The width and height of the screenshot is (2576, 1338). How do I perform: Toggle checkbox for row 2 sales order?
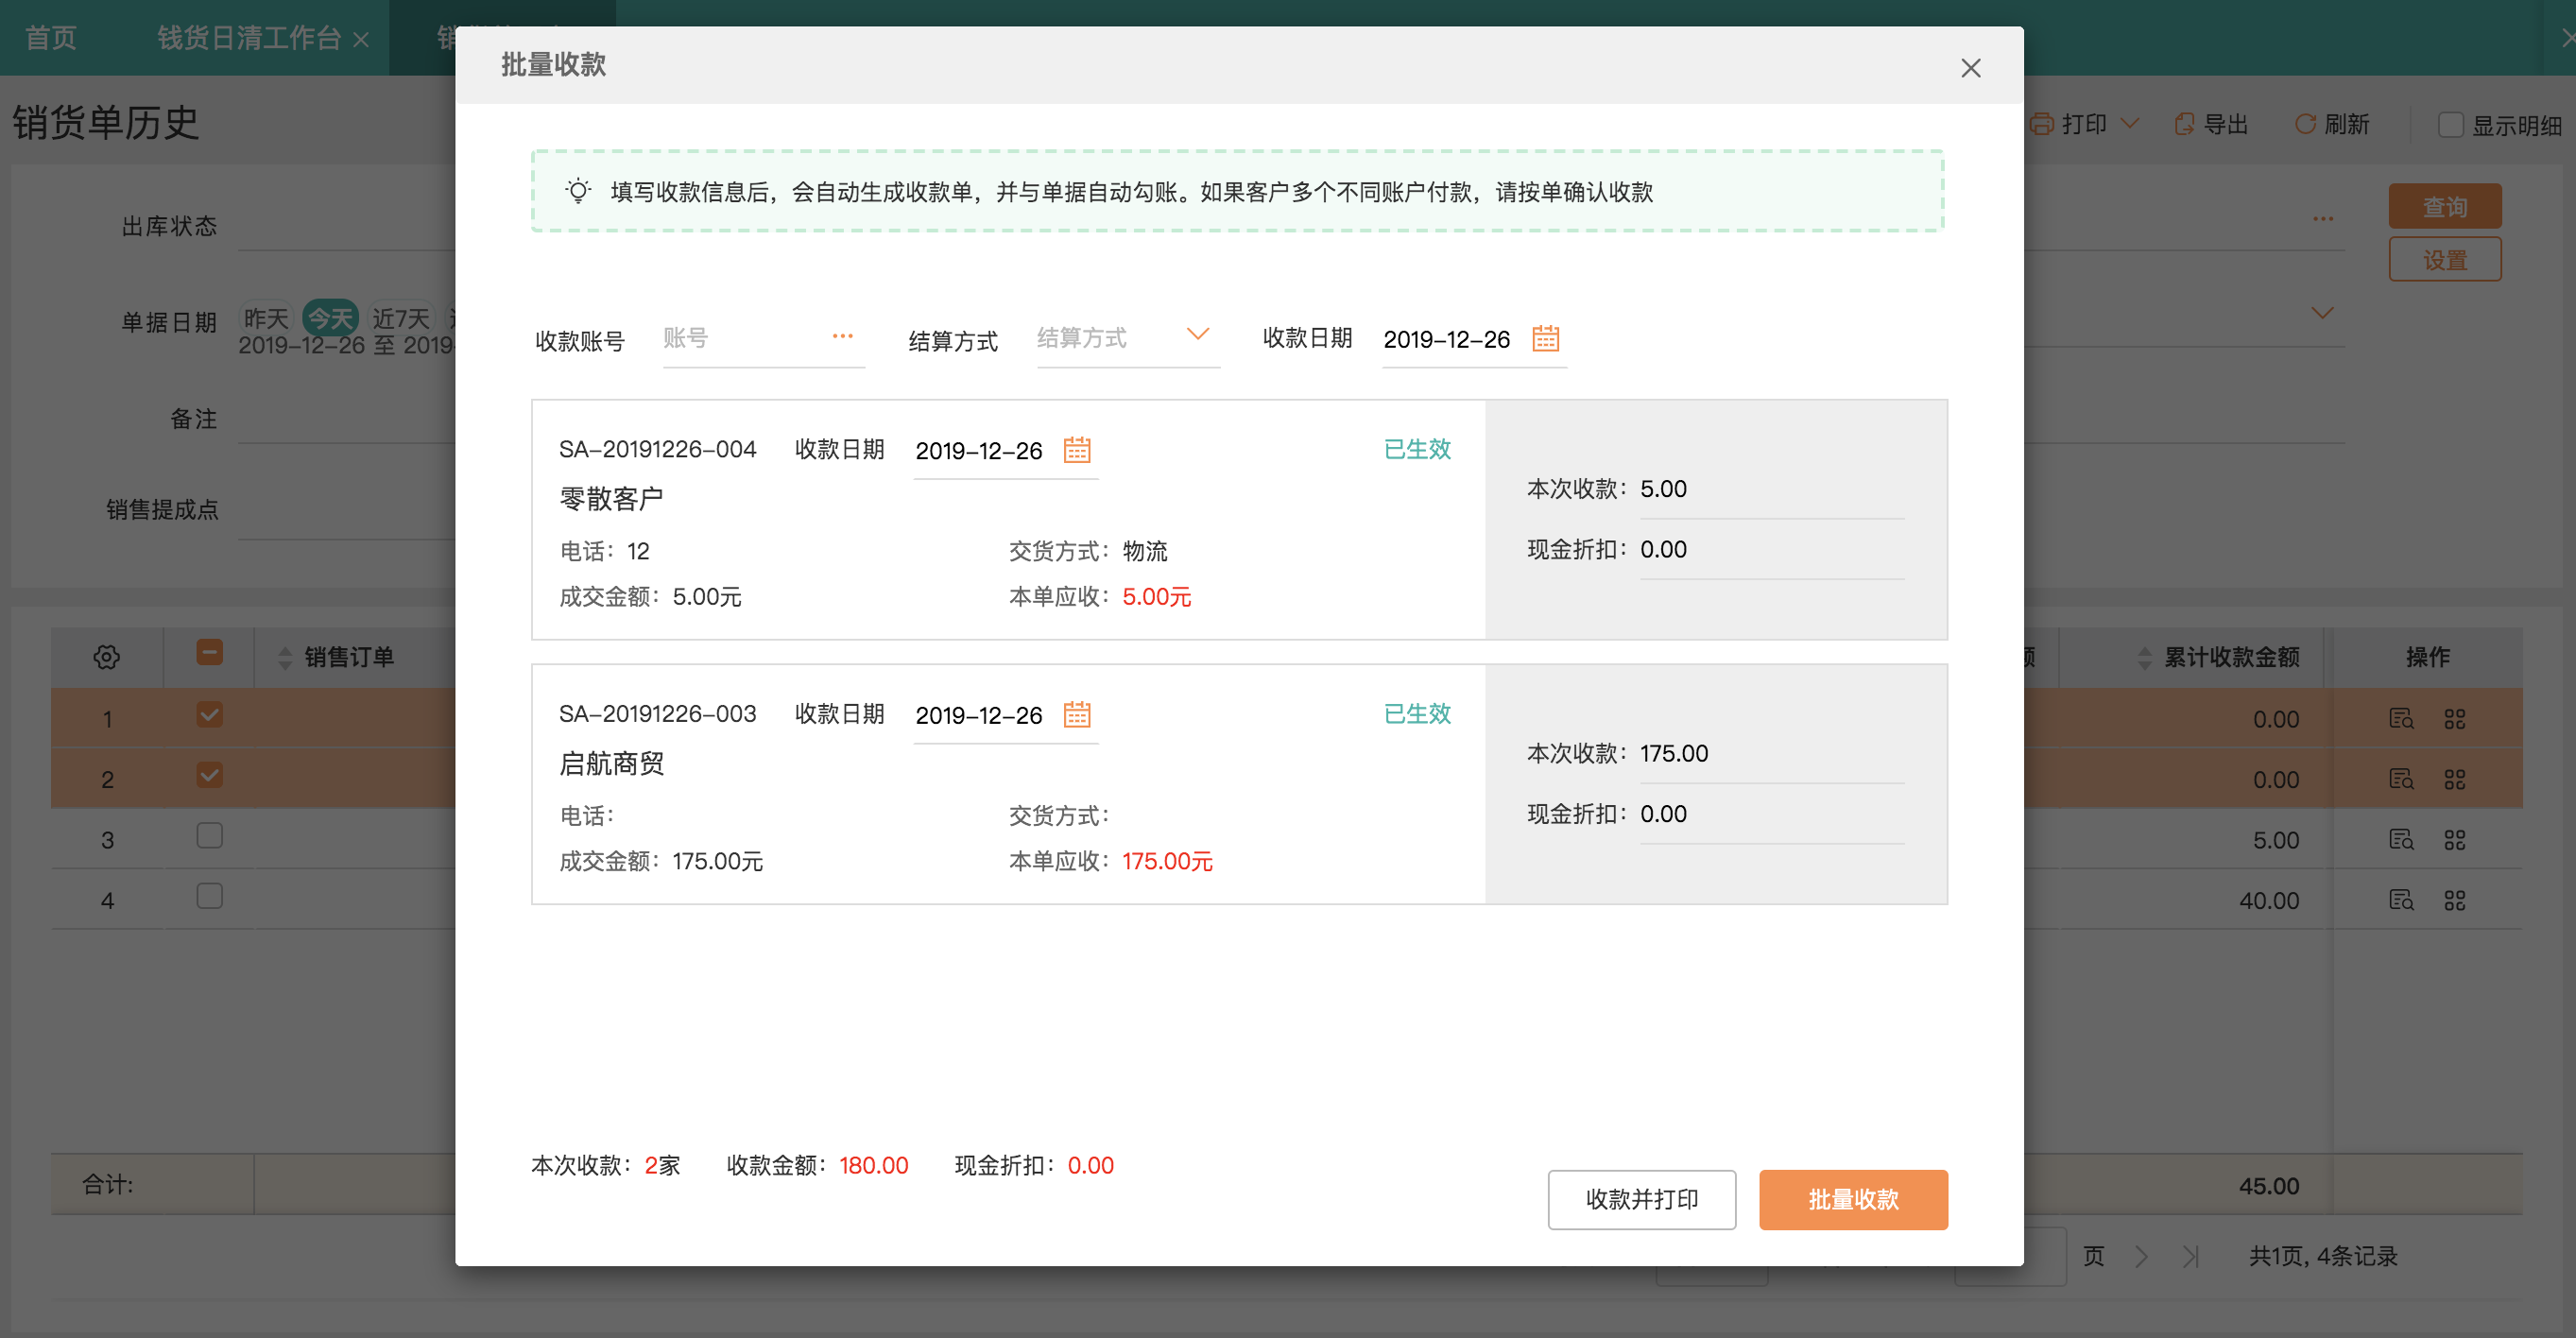(x=210, y=776)
